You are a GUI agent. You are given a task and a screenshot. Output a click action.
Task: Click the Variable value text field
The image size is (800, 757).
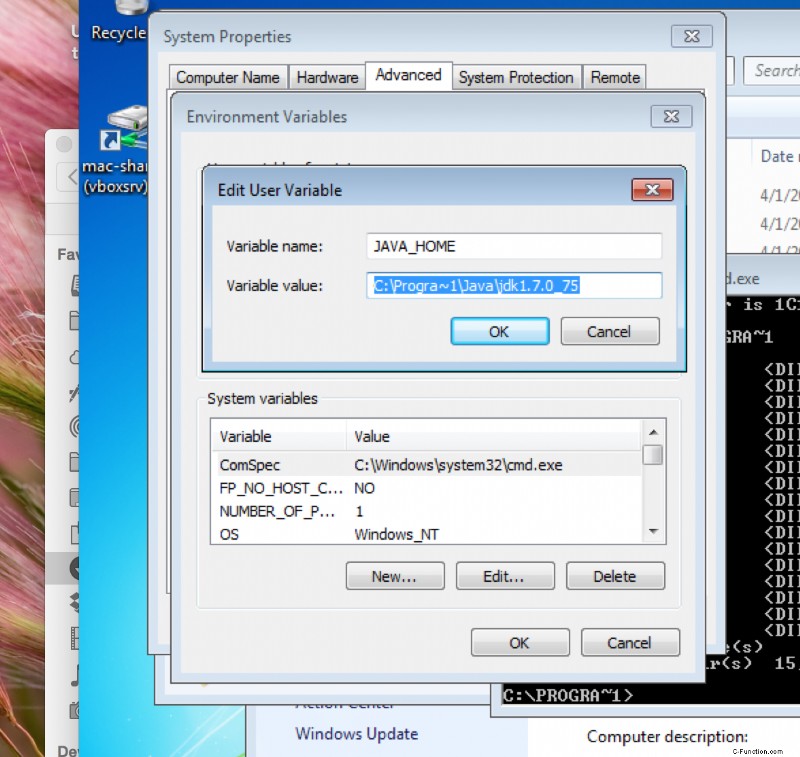(x=514, y=286)
